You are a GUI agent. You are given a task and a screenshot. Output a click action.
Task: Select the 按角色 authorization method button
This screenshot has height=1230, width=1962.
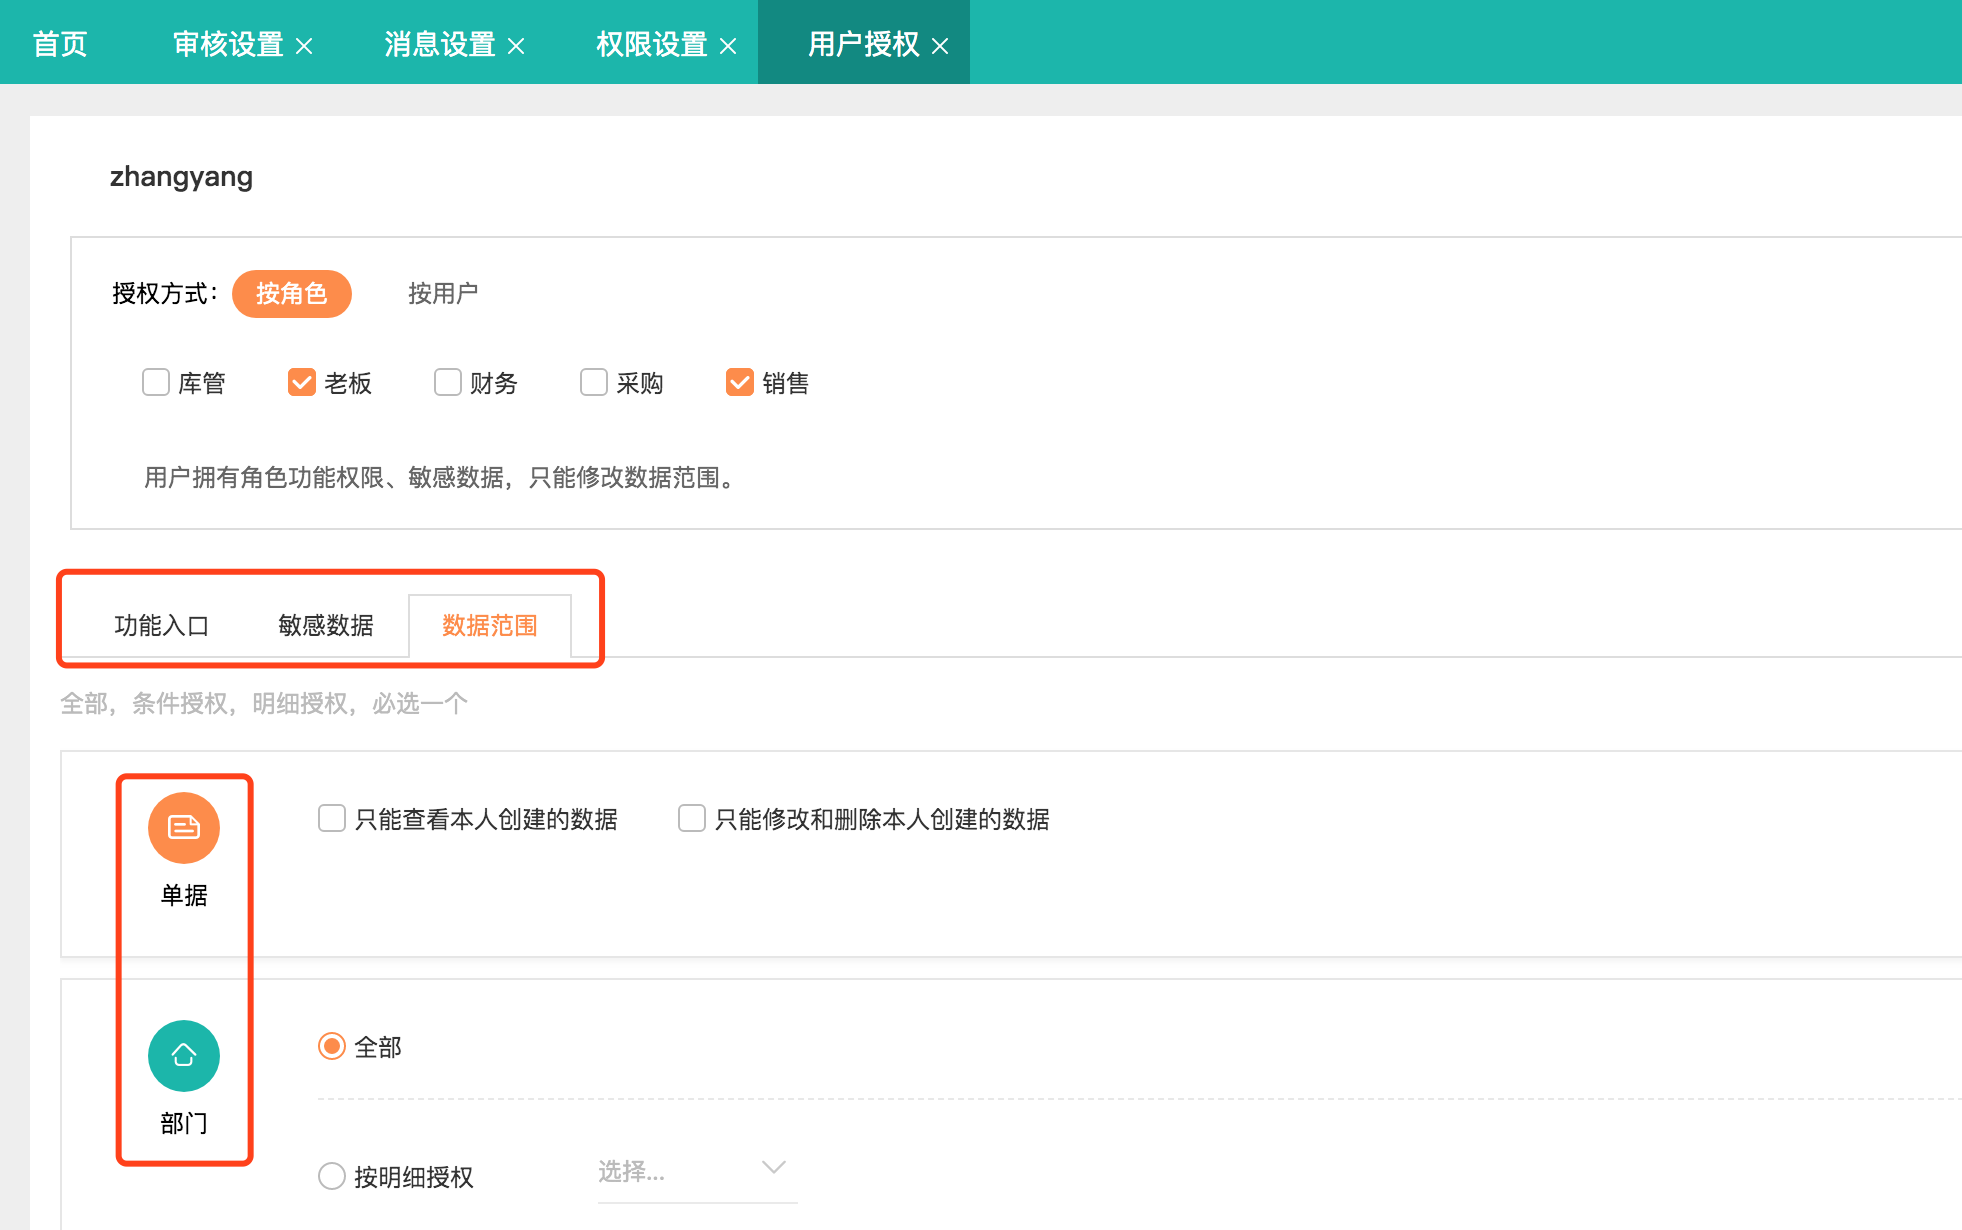pyautogui.click(x=290, y=293)
